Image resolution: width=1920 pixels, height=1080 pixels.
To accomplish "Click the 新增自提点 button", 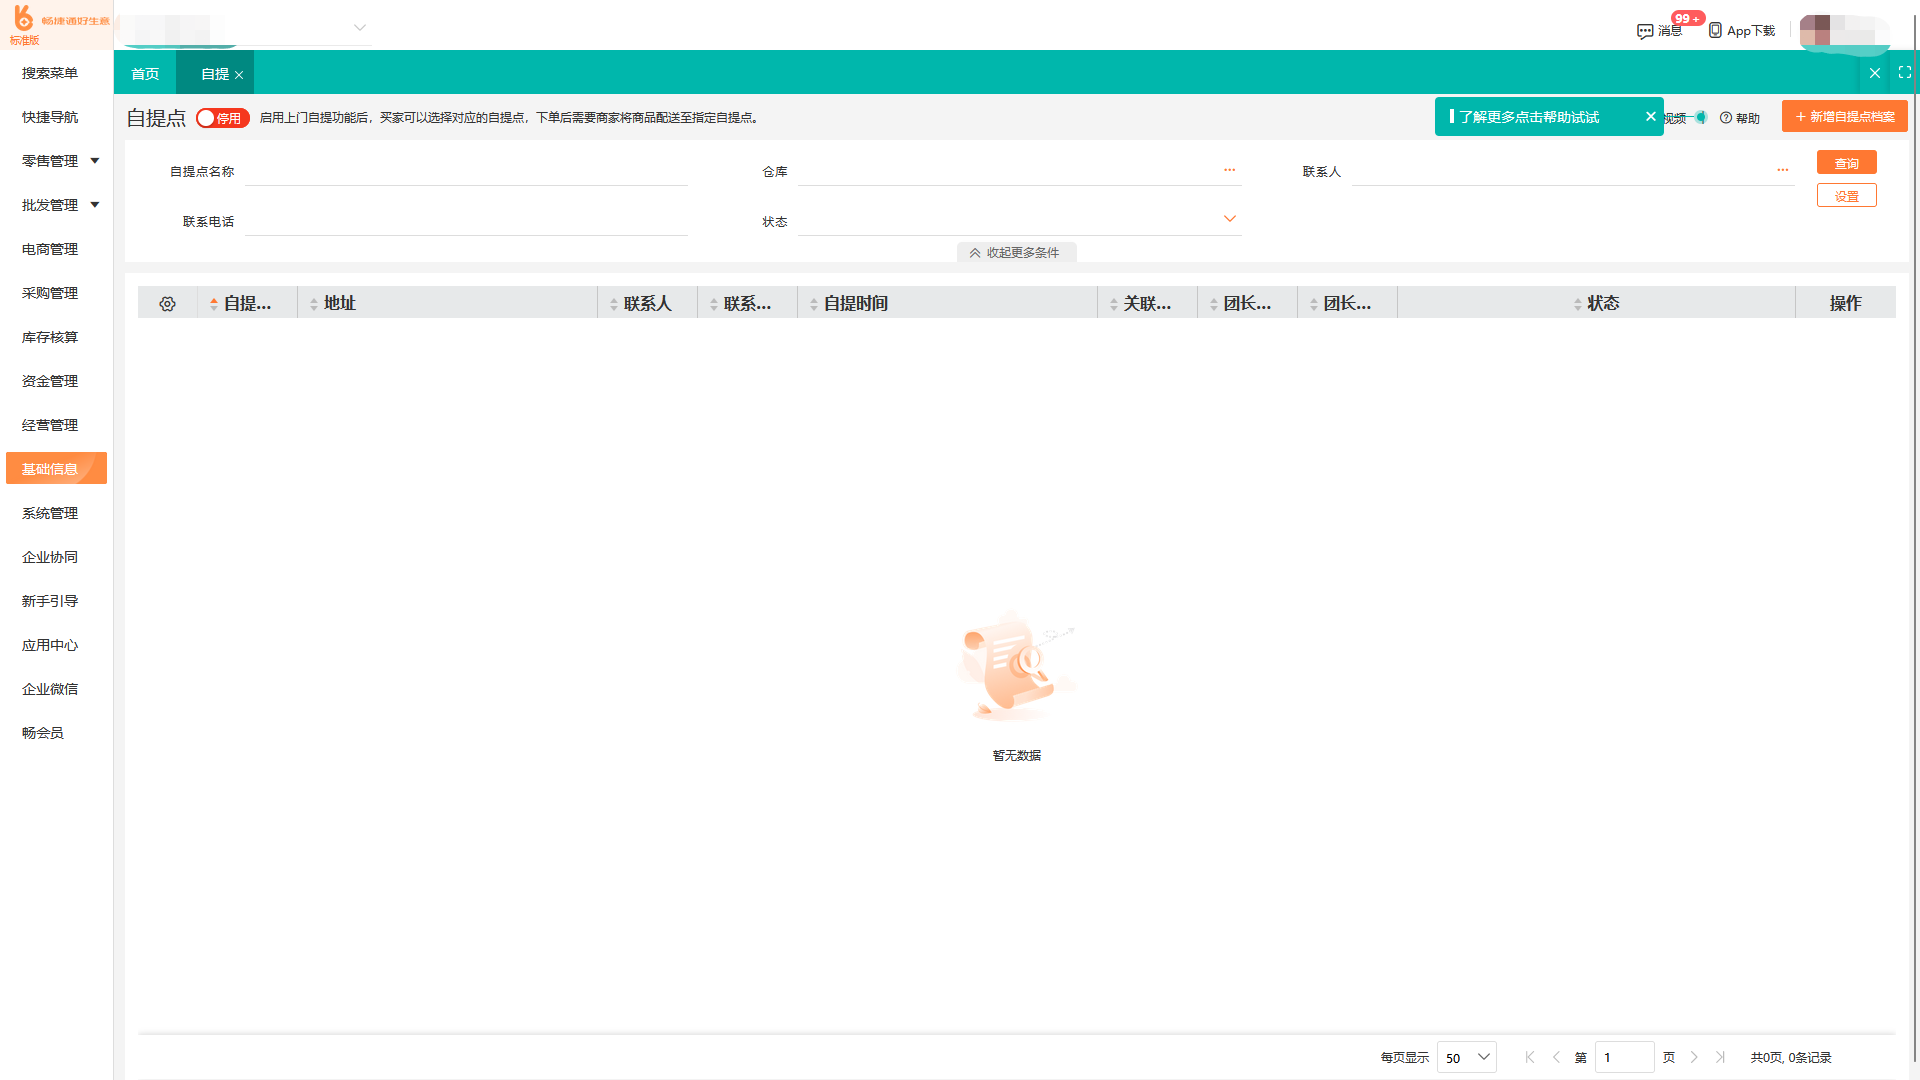I will (1844, 117).
